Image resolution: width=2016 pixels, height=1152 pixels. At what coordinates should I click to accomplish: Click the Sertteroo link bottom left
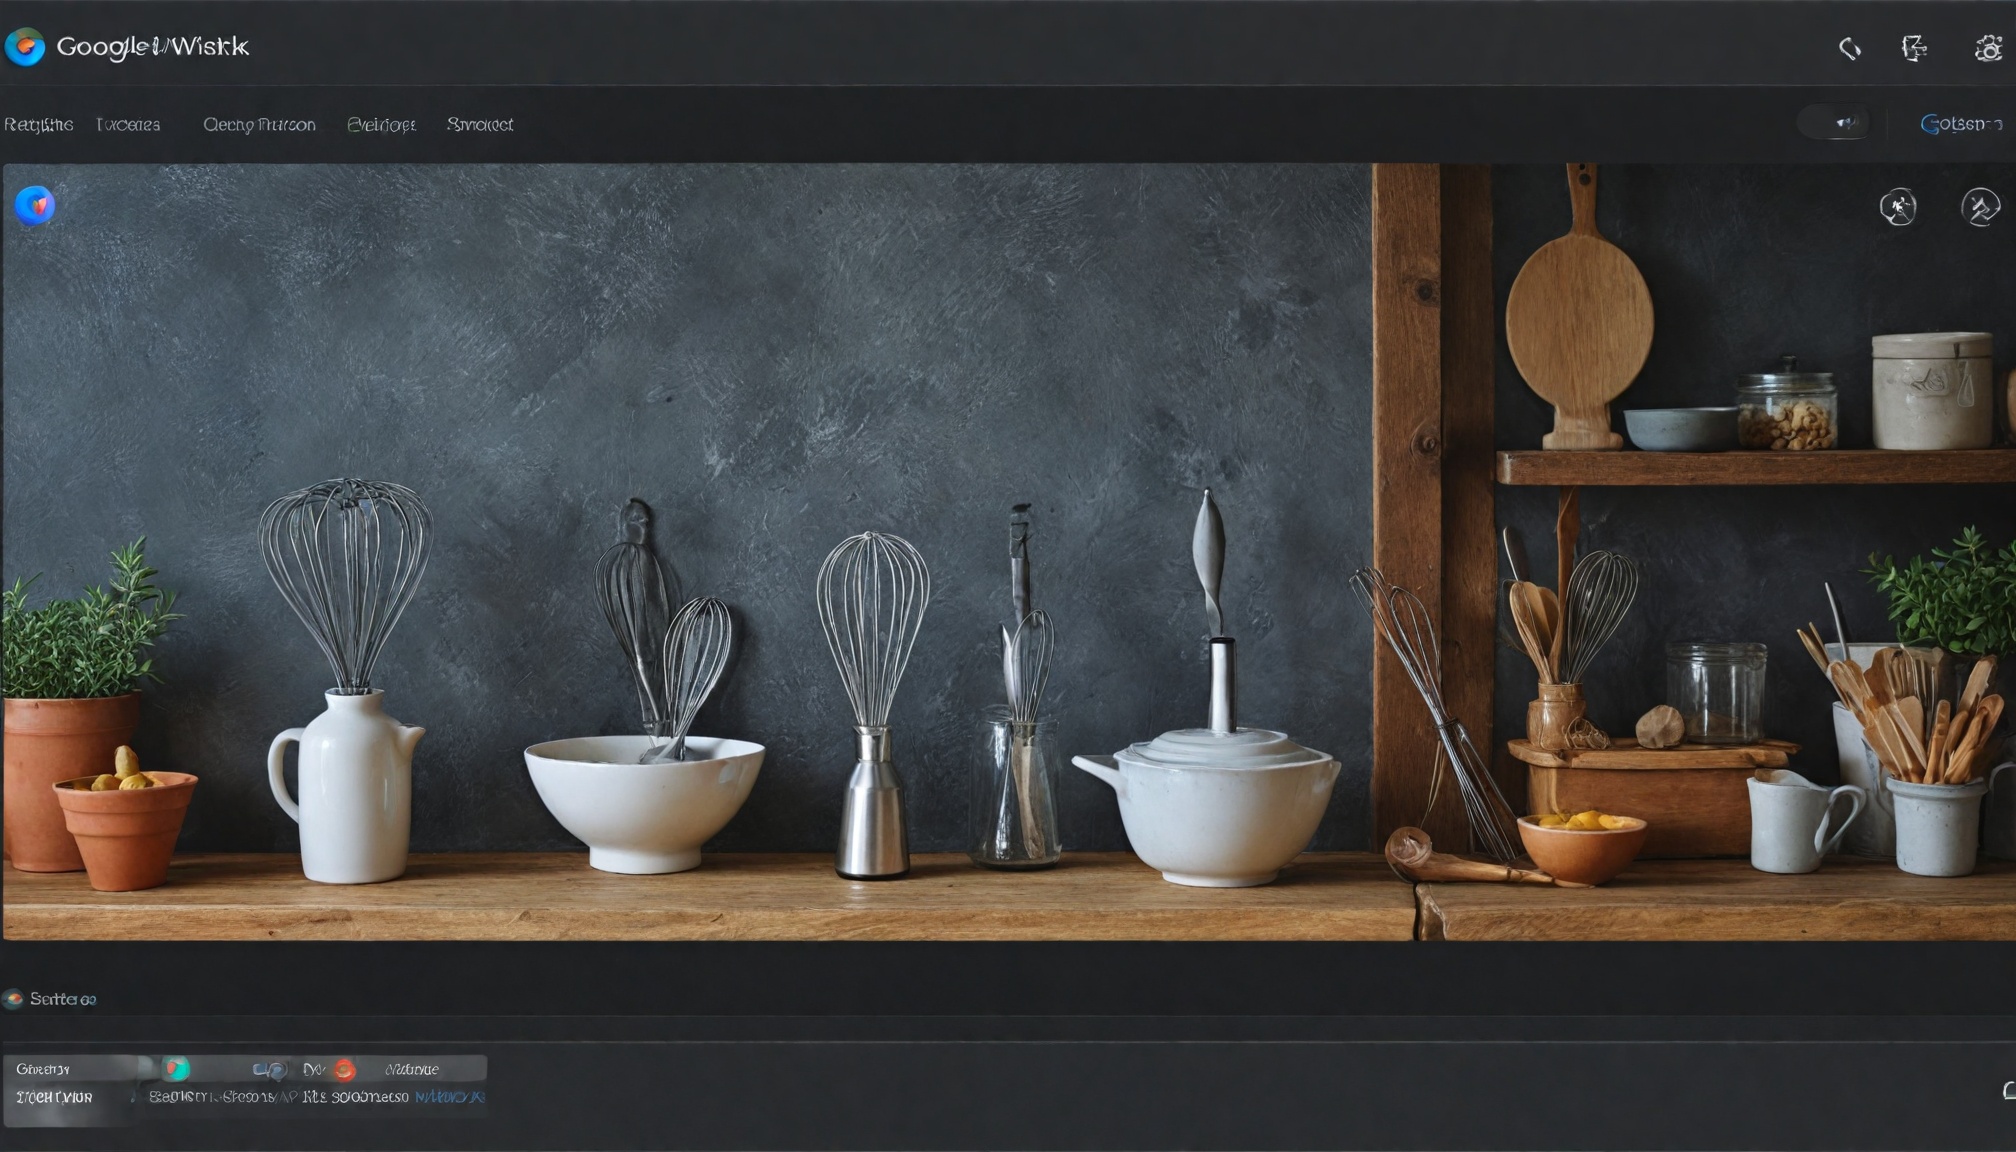pos(62,998)
